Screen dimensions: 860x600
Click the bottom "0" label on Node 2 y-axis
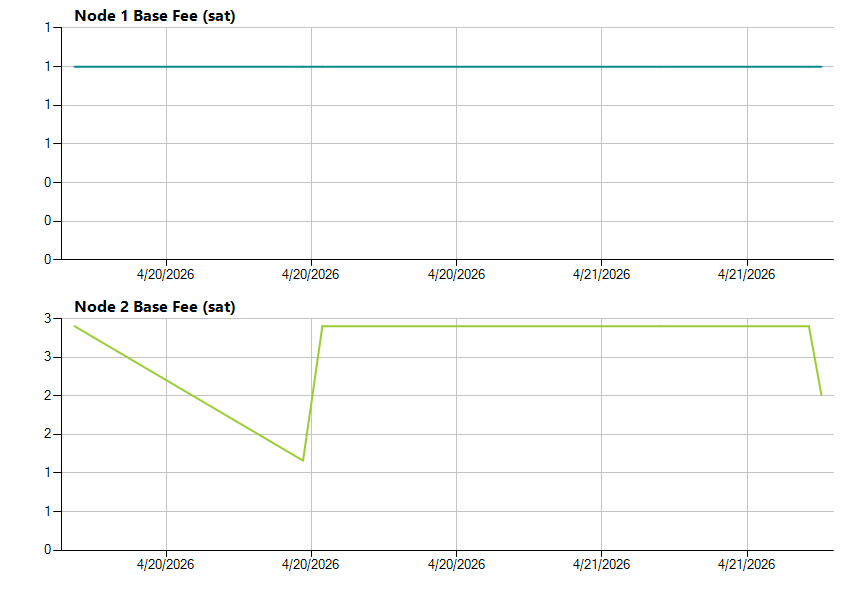[47, 549]
